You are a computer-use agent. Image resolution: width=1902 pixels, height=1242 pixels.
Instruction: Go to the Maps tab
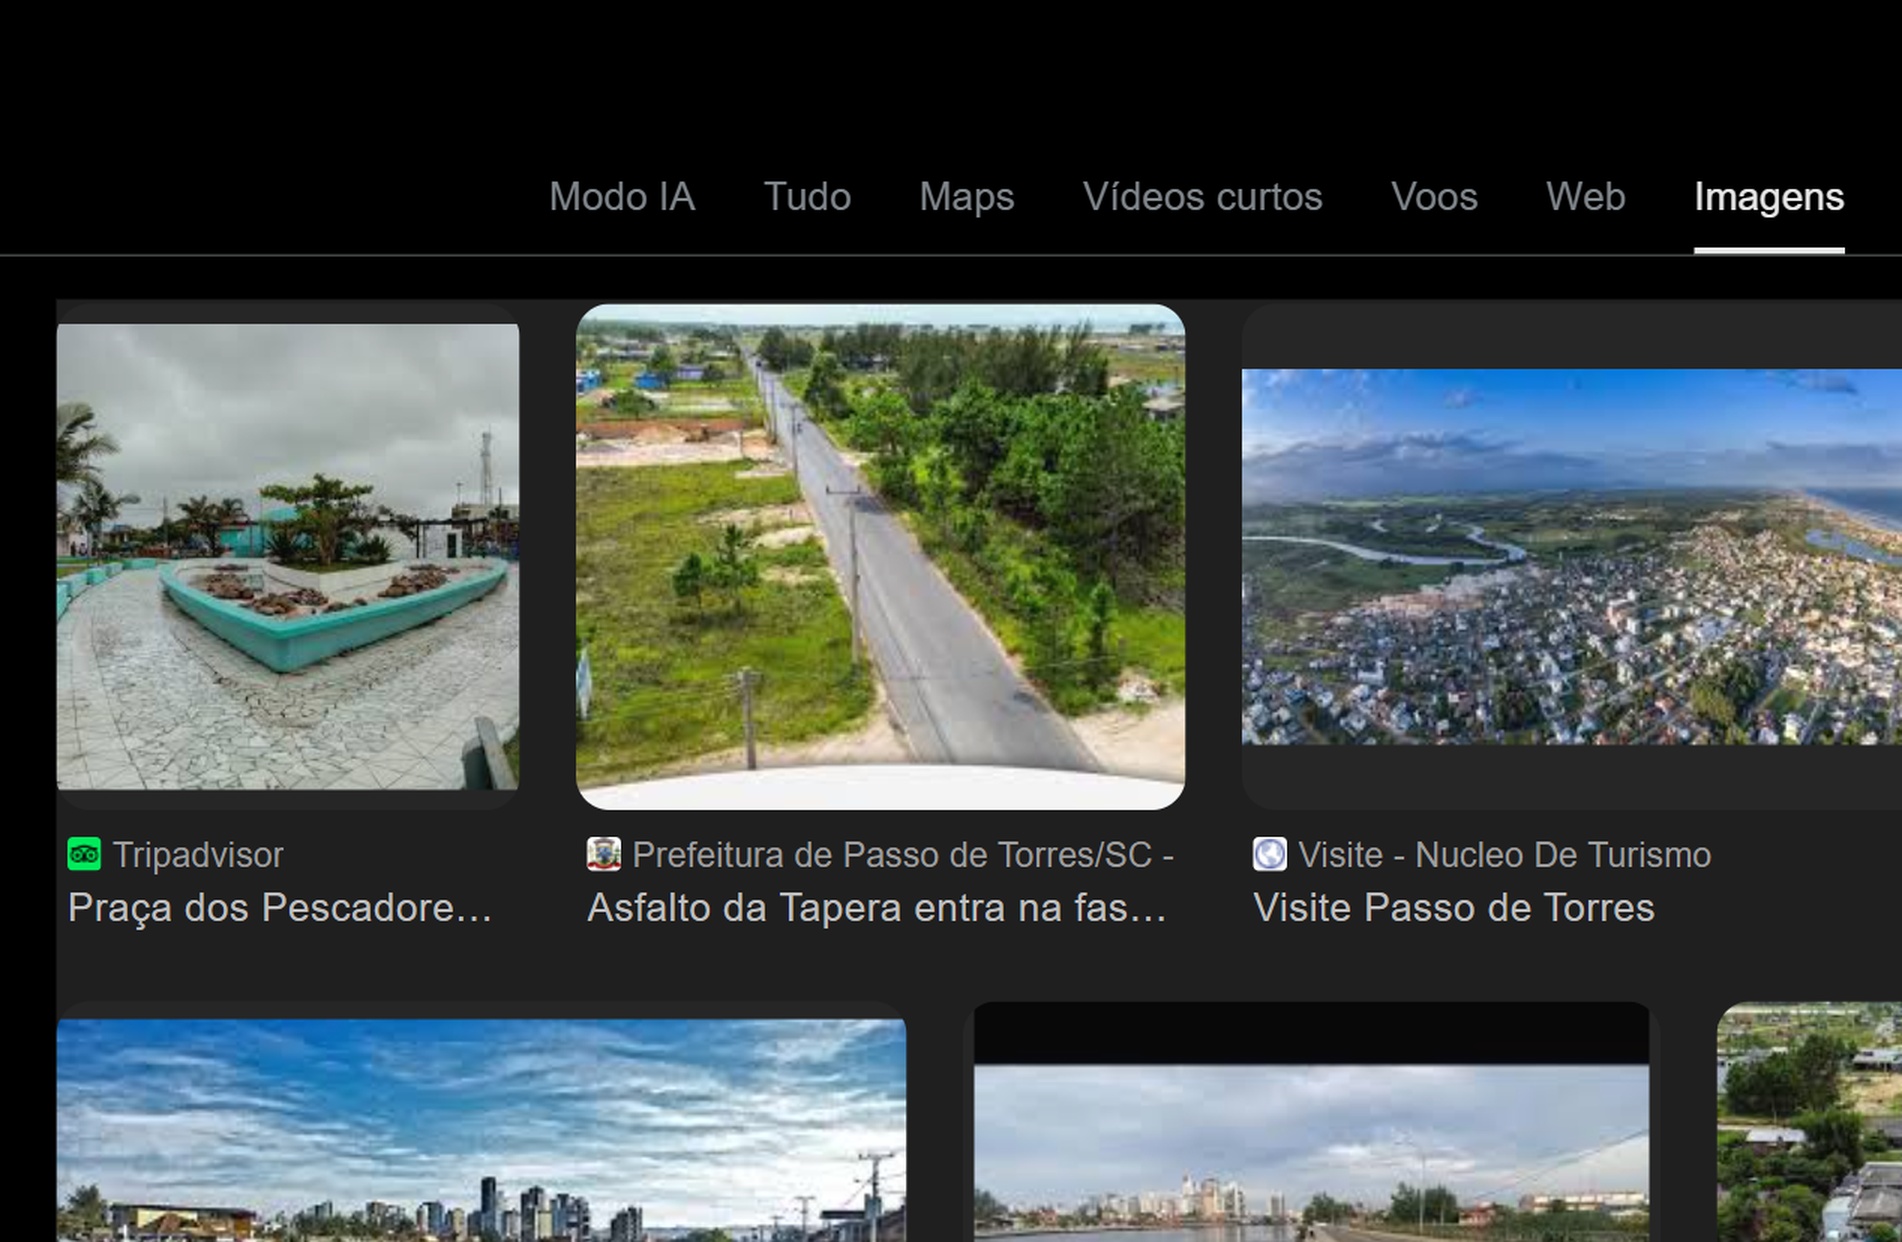pos(966,197)
